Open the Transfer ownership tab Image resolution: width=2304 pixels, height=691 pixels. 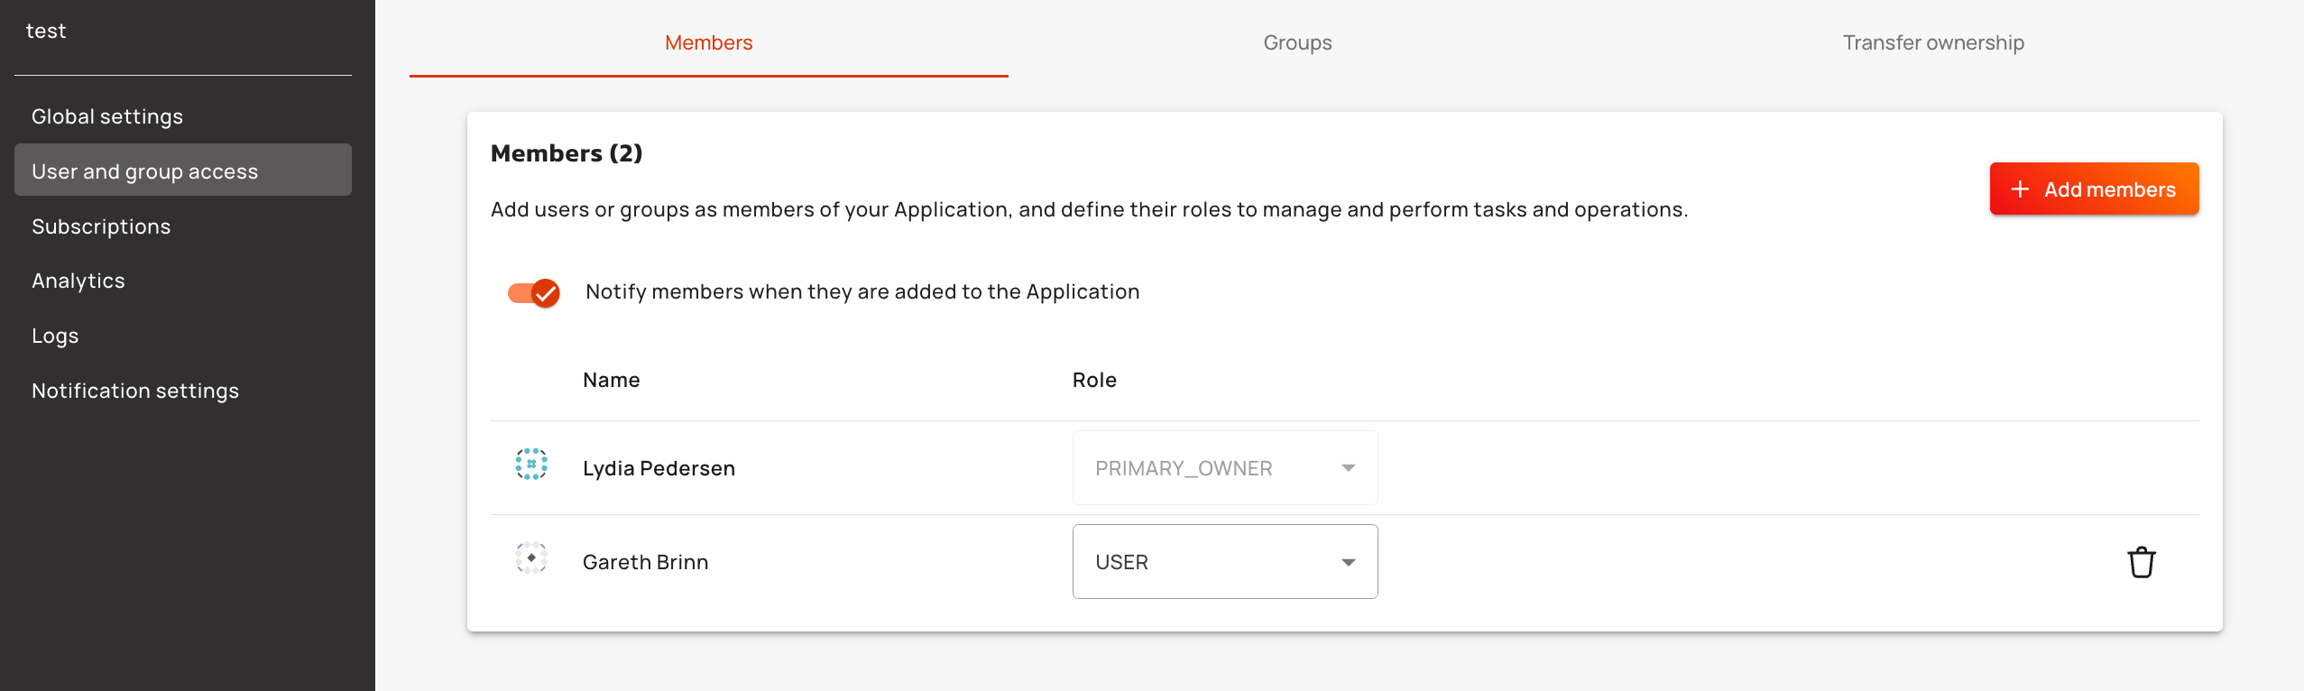1932,43
